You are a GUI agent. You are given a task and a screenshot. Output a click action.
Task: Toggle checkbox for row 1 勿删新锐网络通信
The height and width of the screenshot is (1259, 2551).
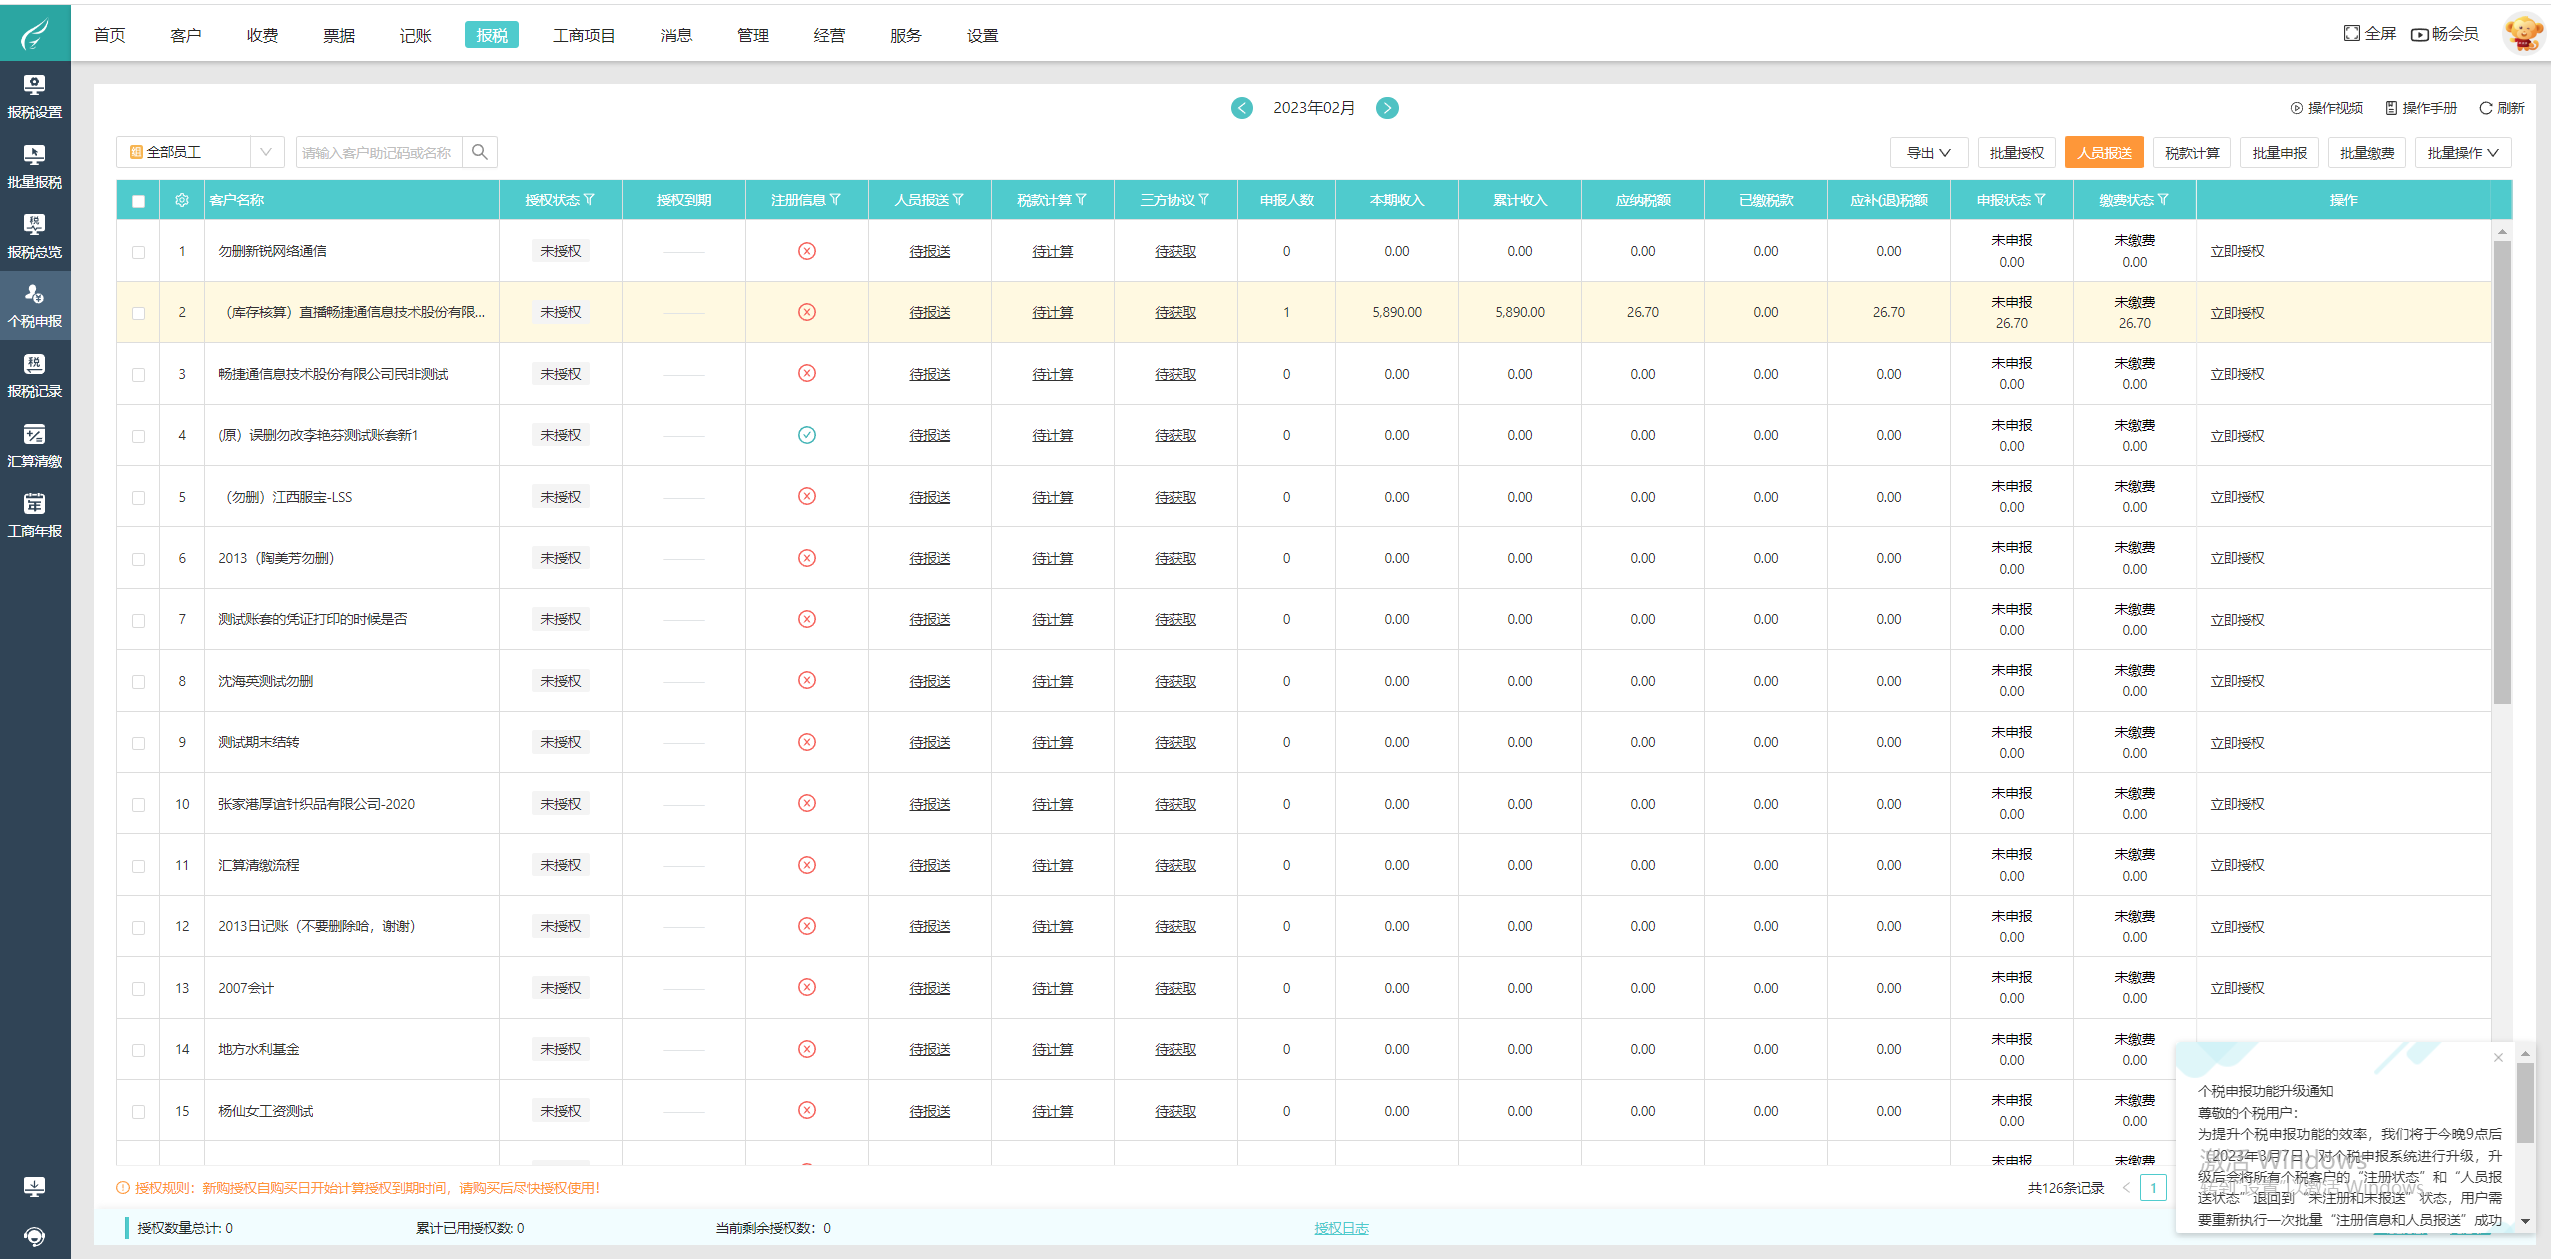pos(138,250)
